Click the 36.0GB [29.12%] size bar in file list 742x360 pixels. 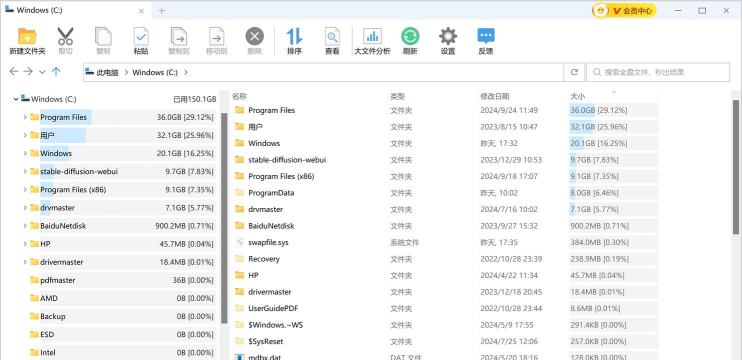tap(613, 110)
